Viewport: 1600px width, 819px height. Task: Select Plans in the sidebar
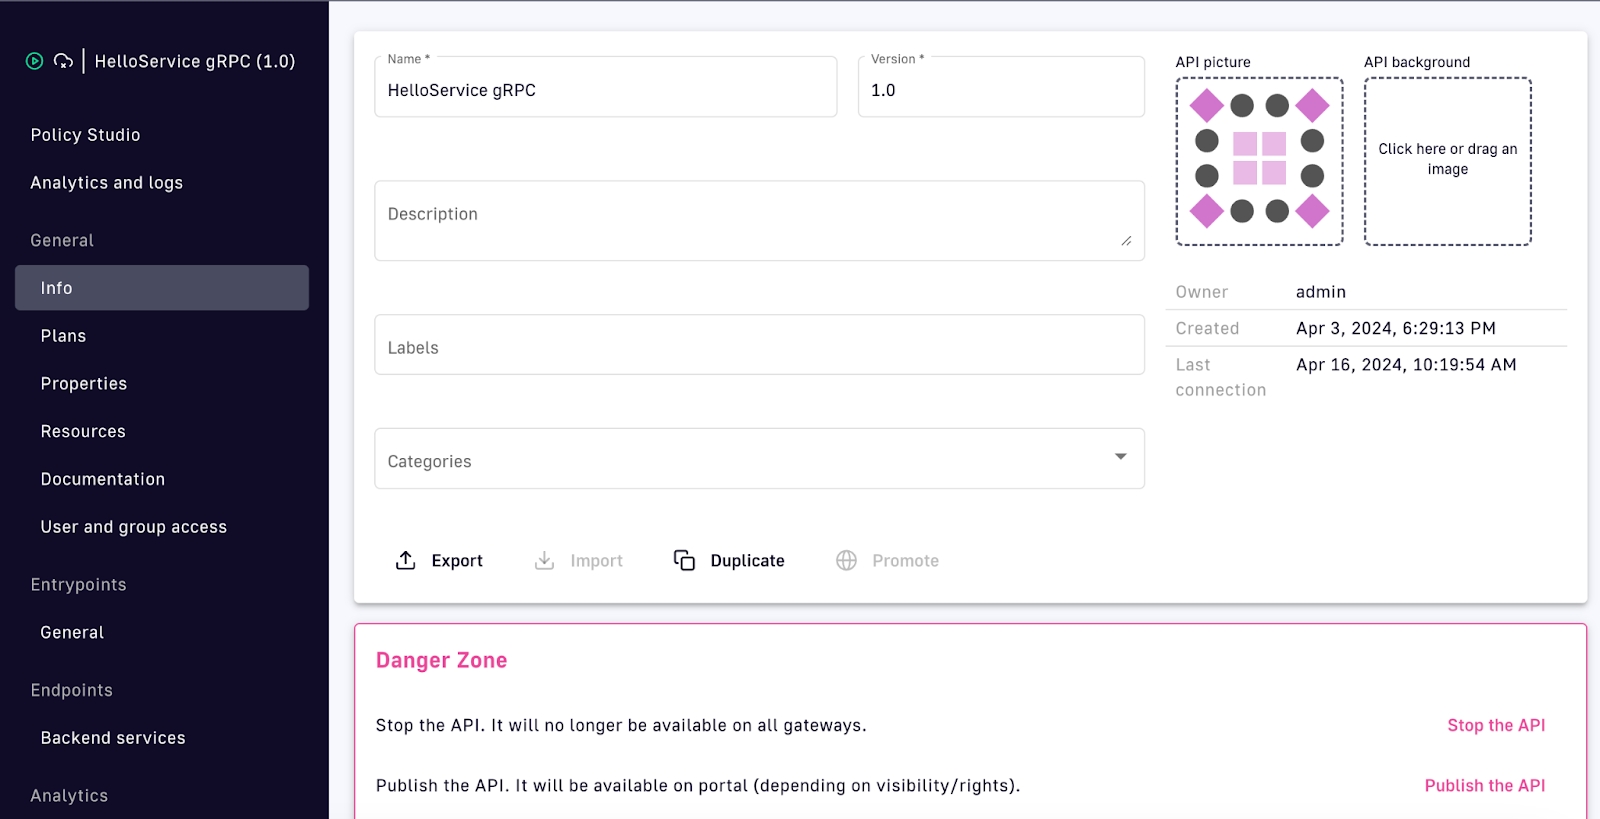click(63, 336)
